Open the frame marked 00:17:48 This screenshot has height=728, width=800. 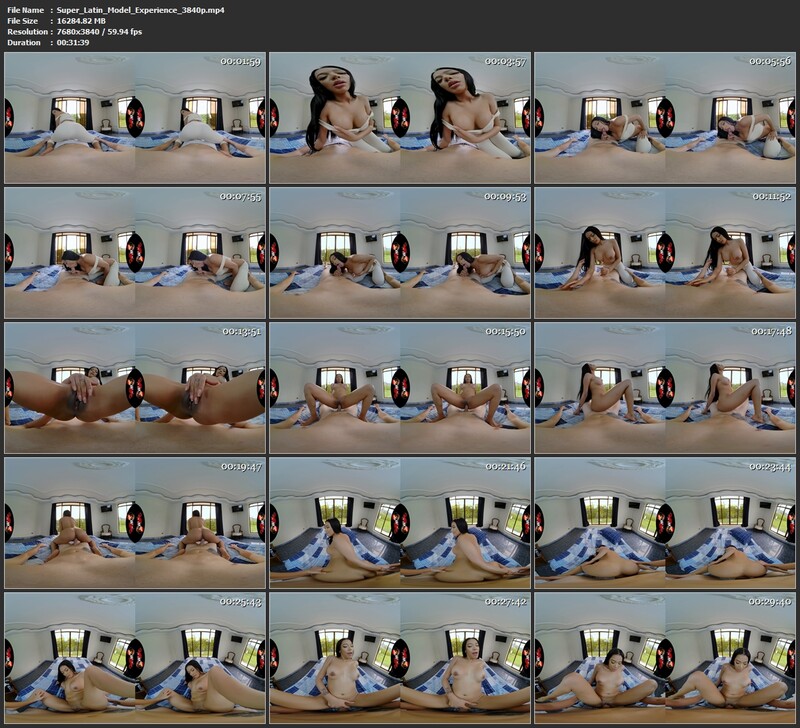[x=665, y=387]
